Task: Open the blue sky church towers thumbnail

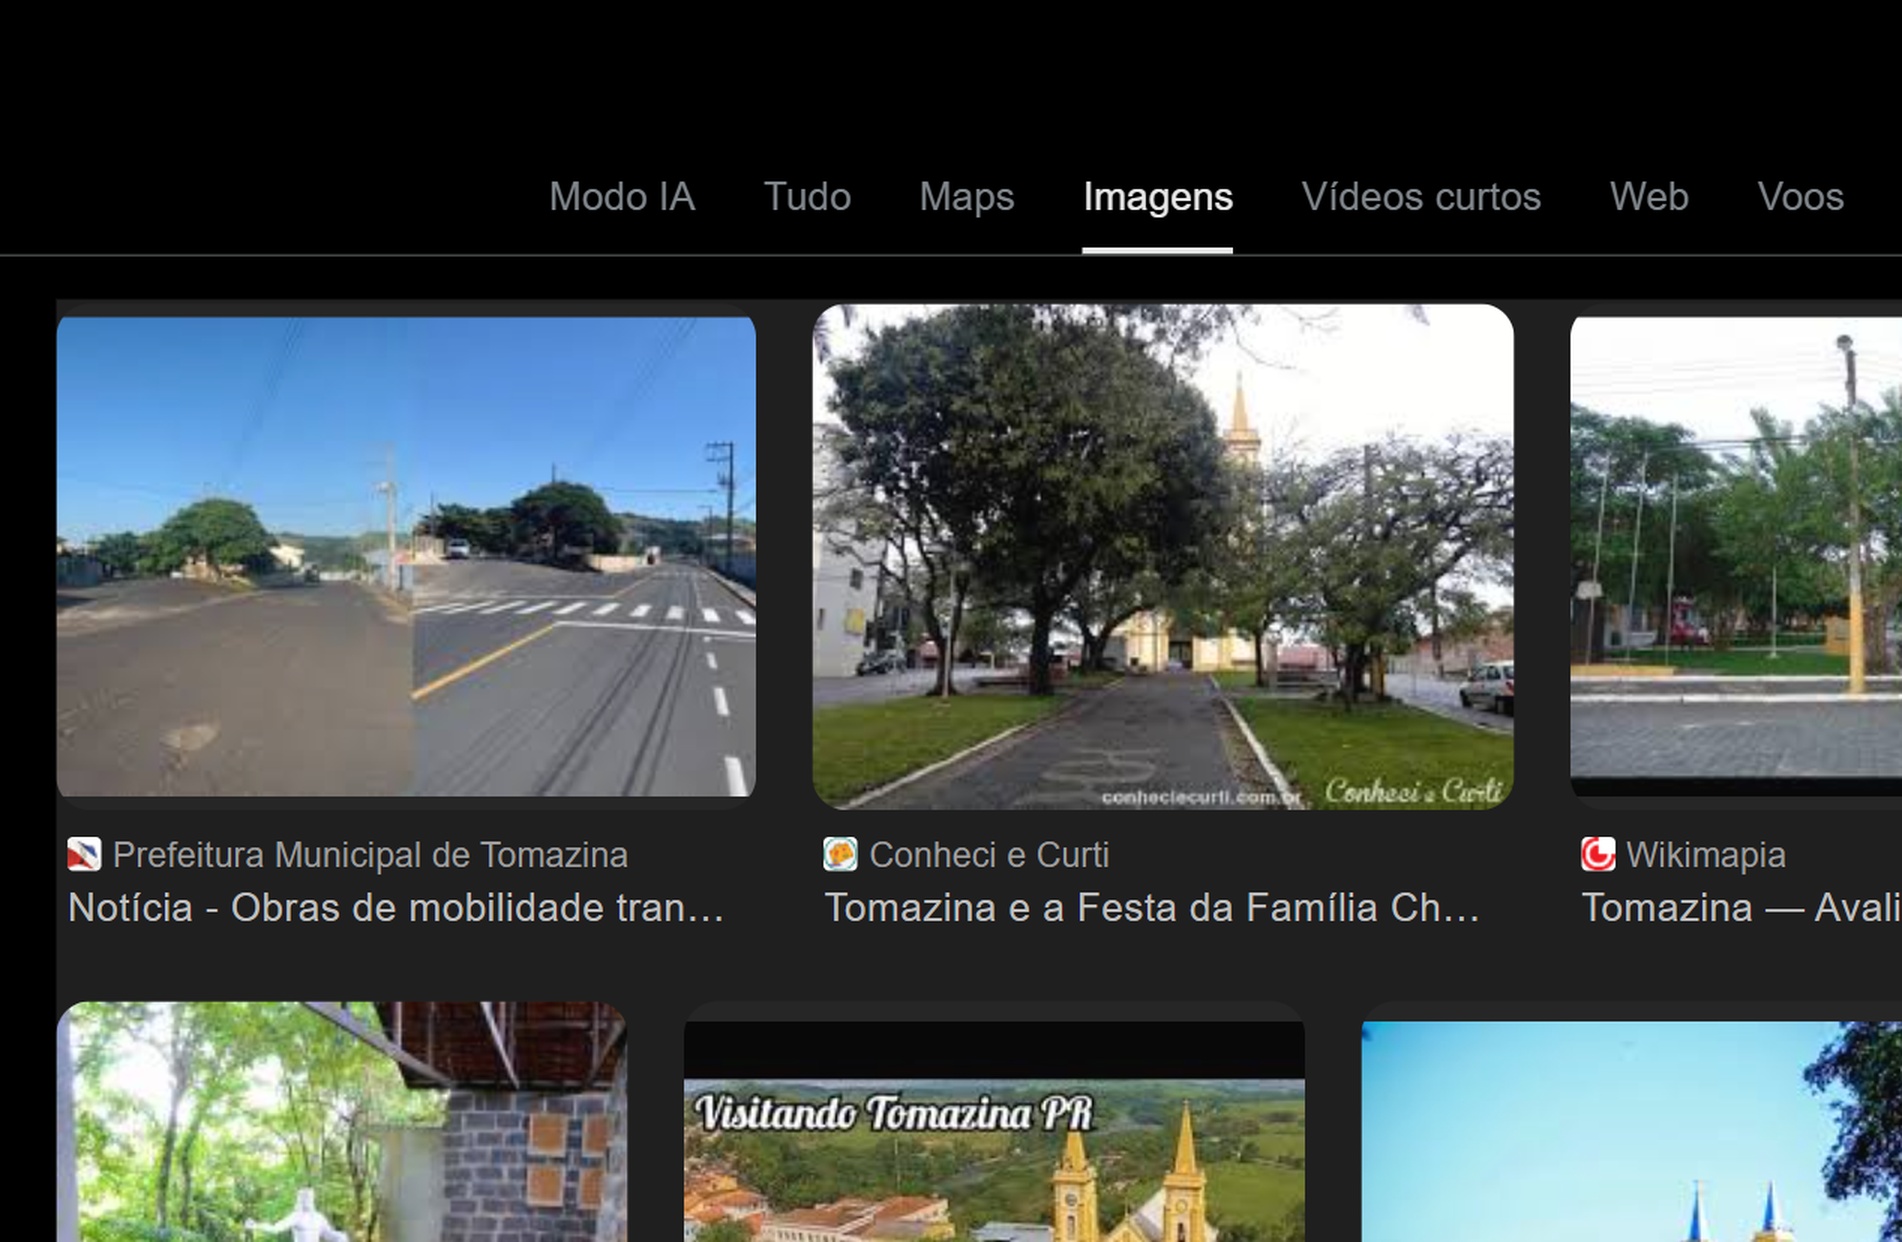Action: pos(1631,1132)
